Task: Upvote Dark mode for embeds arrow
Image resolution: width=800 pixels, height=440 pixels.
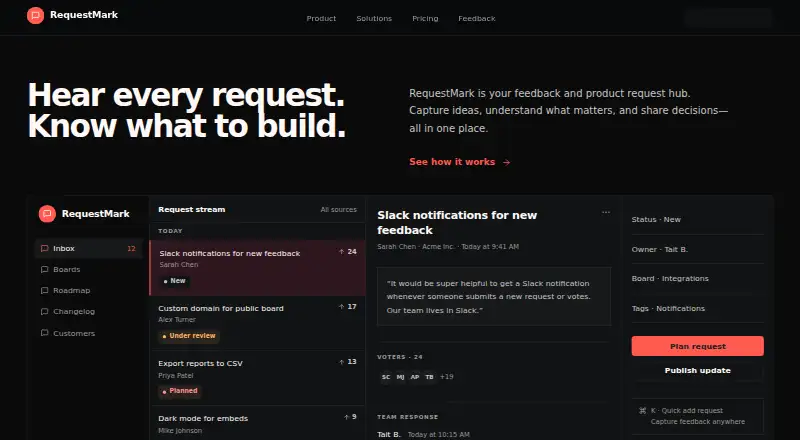Action: 346,417
